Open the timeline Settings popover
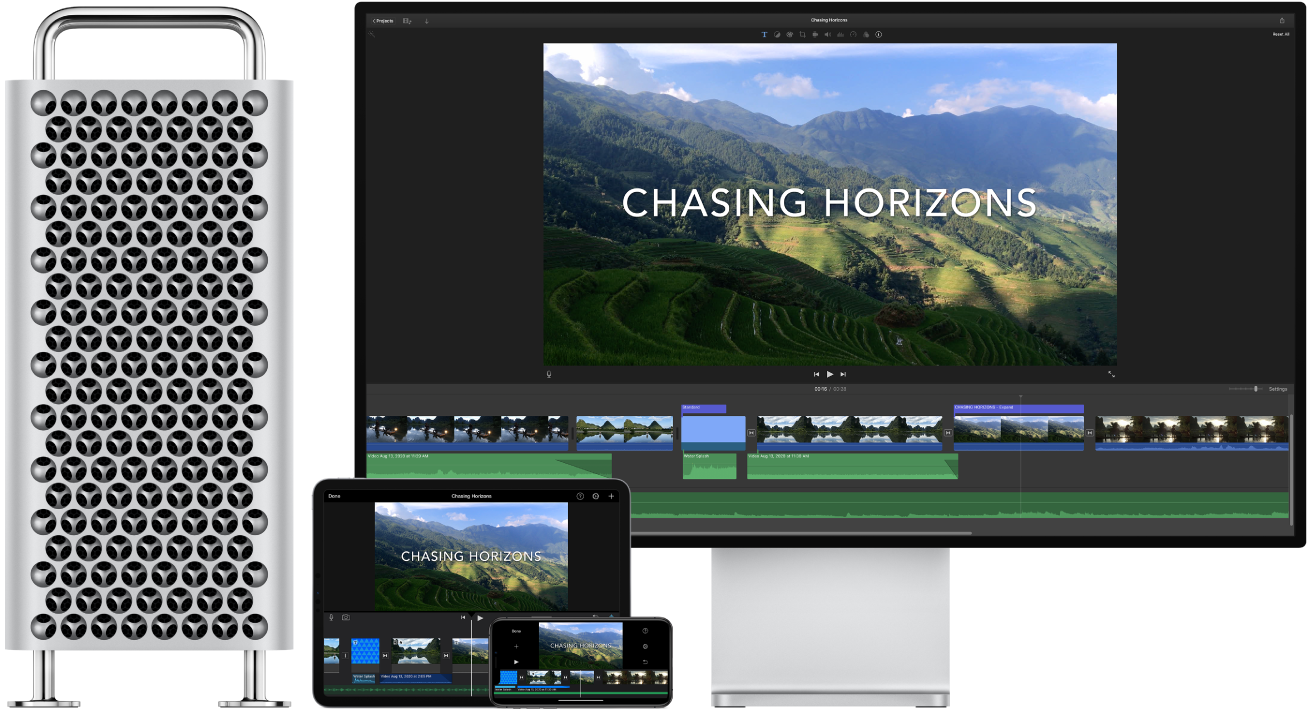The height and width of the screenshot is (718, 1308). click(1279, 389)
